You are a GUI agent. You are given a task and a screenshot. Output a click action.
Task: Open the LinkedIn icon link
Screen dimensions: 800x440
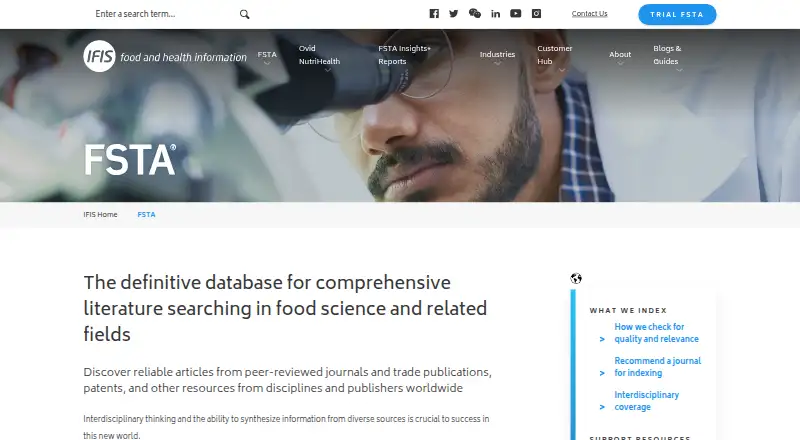pos(495,14)
